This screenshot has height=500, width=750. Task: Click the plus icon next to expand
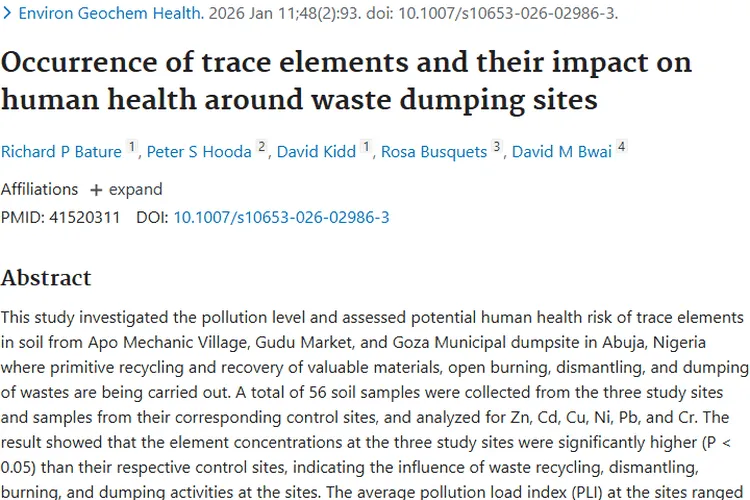tap(96, 190)
